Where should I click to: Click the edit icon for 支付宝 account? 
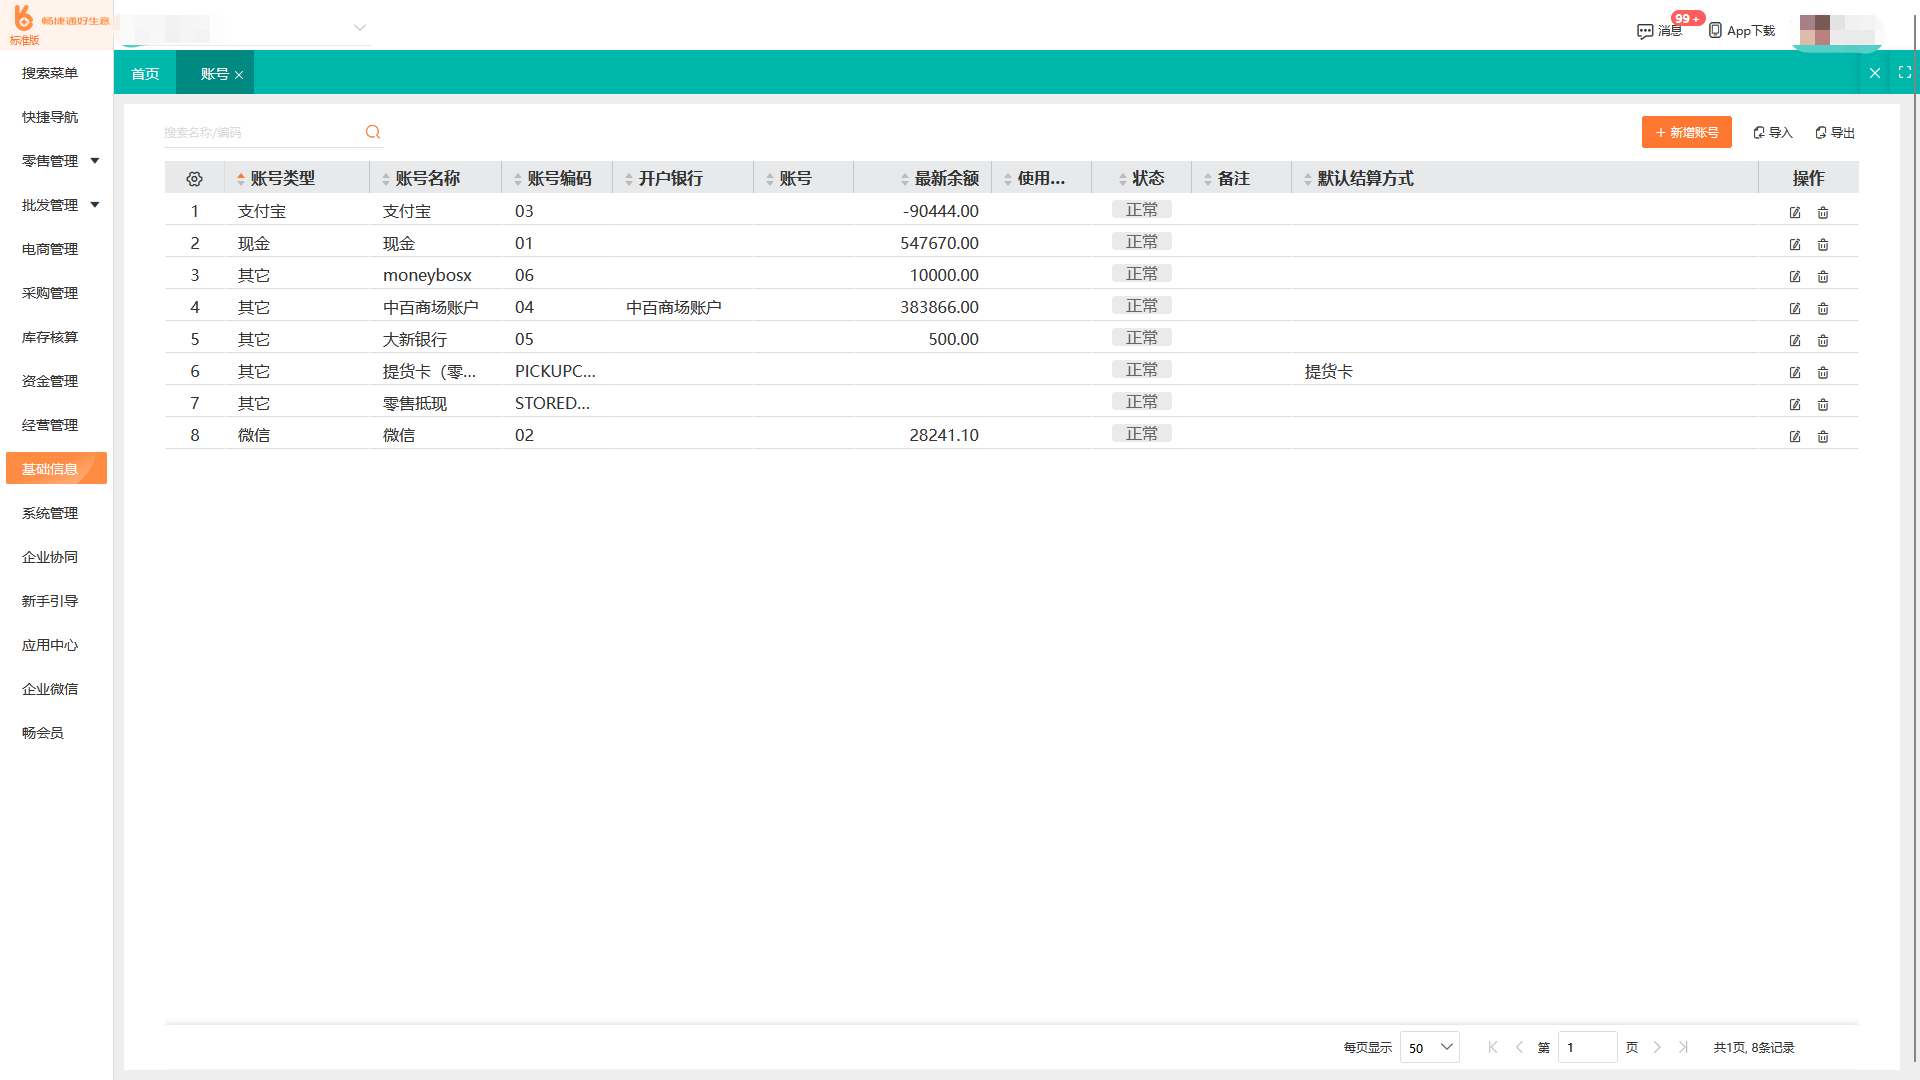[1795, 211]
